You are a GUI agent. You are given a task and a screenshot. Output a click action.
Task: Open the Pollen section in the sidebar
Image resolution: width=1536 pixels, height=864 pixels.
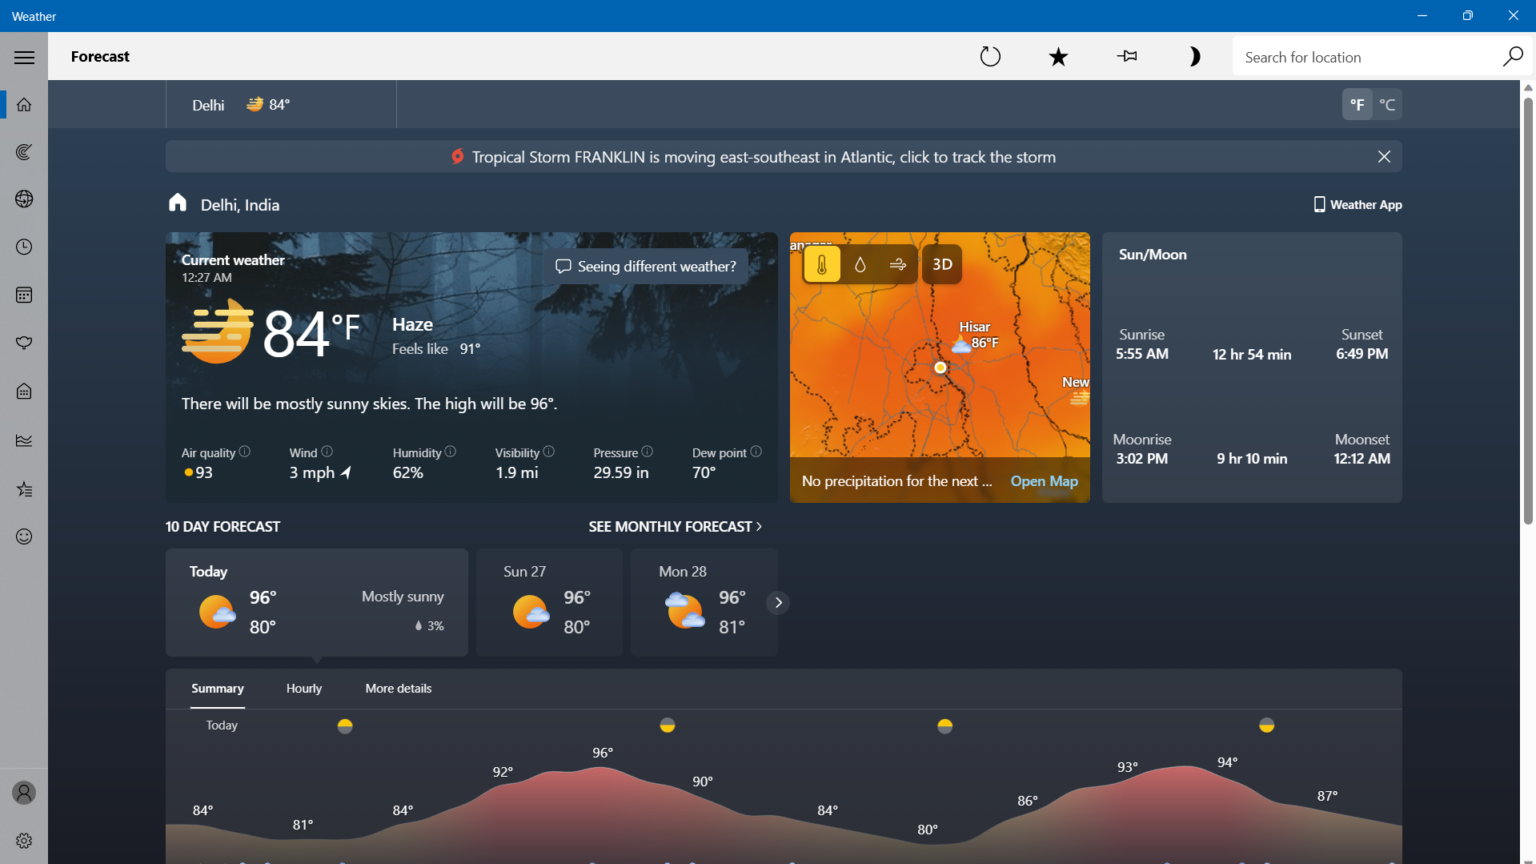click(23, 343)
